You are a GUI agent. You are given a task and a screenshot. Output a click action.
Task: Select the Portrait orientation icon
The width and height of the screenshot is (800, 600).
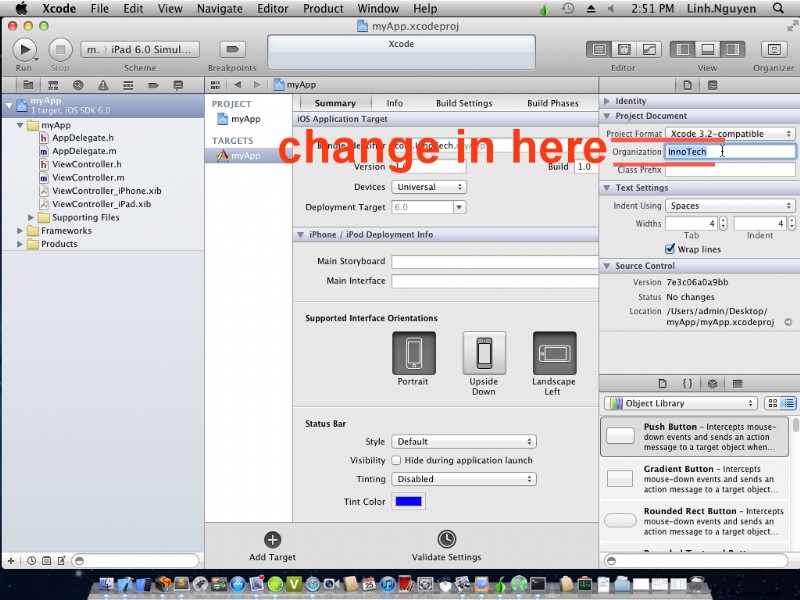[413, 353]
